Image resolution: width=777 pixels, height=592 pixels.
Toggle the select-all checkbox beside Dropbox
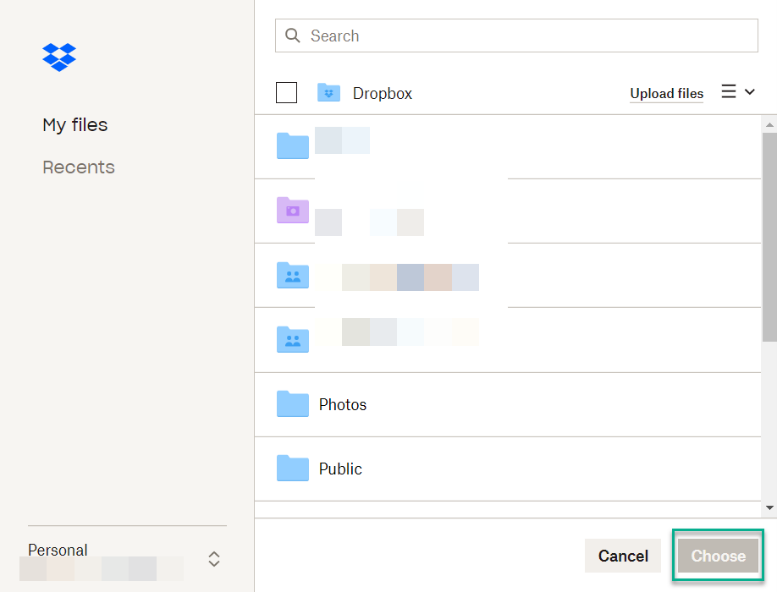(287, 93)
